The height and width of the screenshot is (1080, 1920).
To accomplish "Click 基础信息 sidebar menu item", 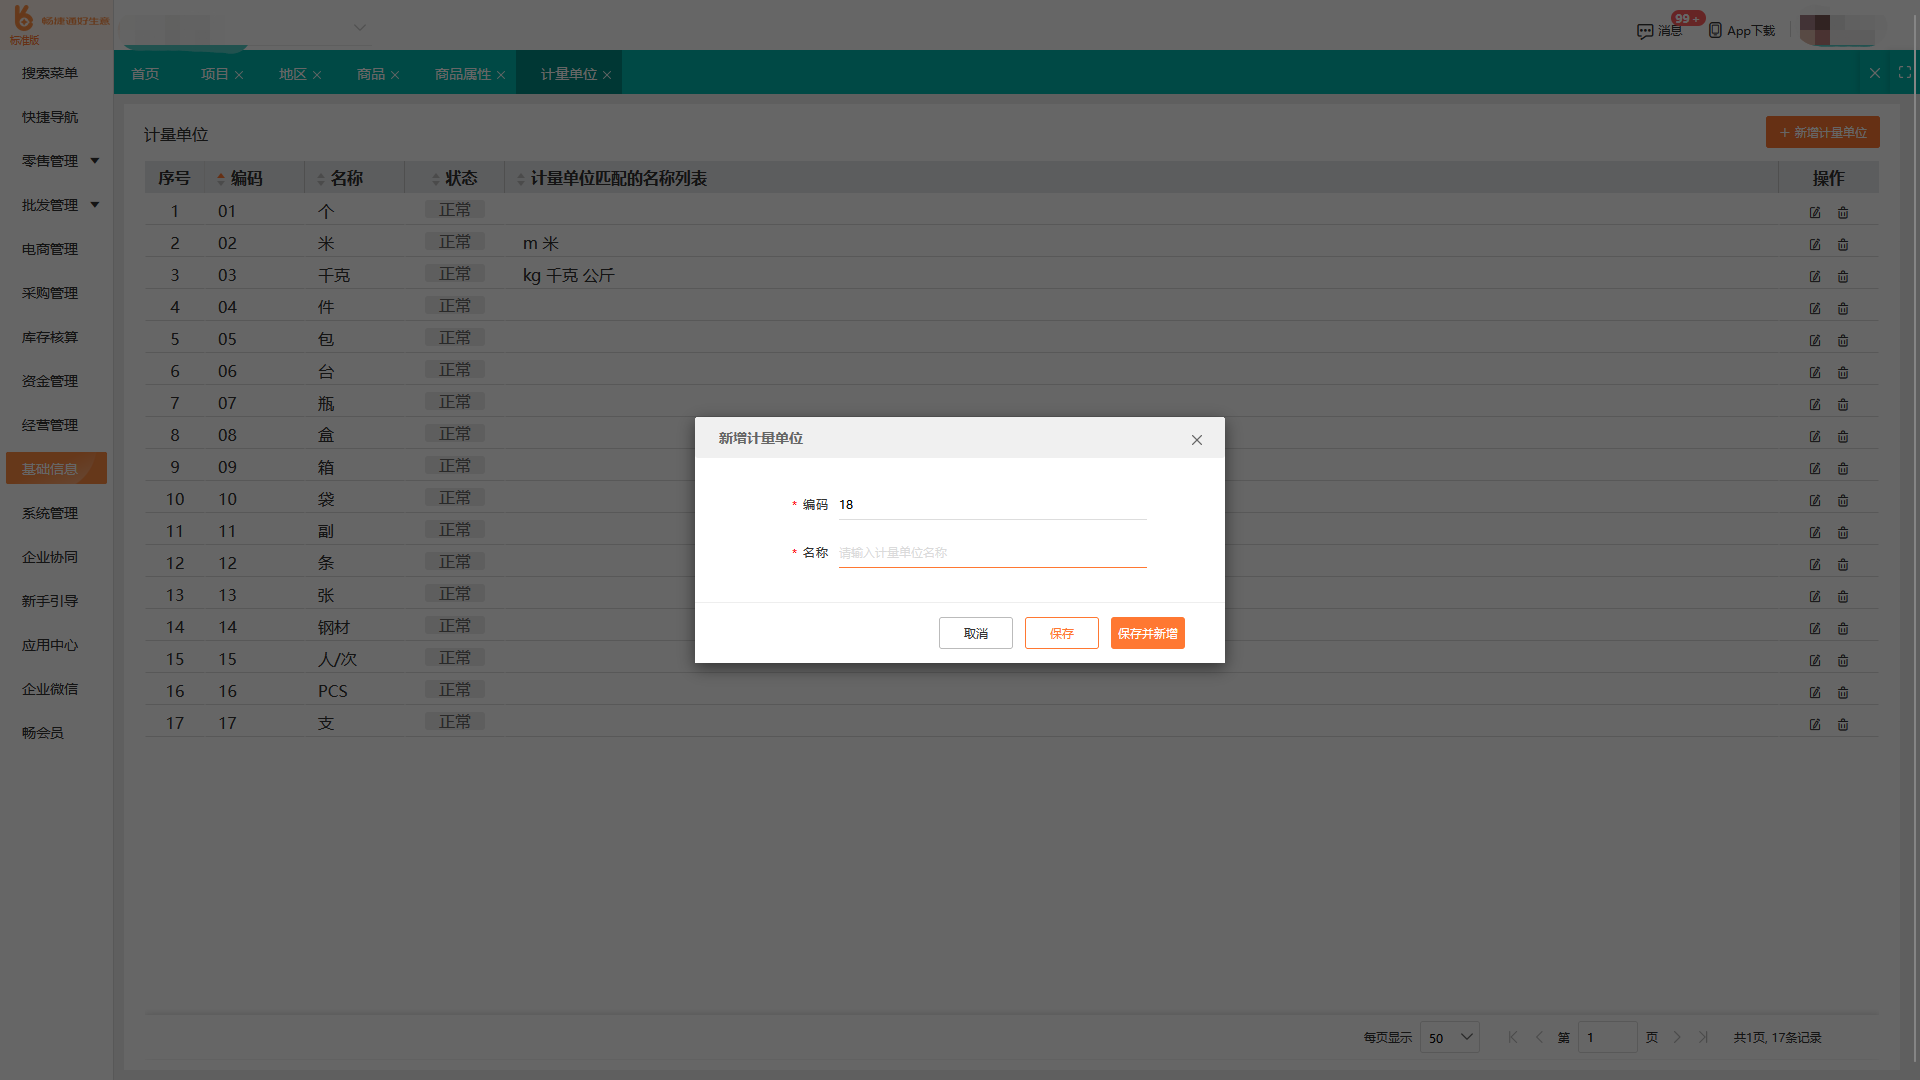I will pyautogui.click(x=55, y=468).
